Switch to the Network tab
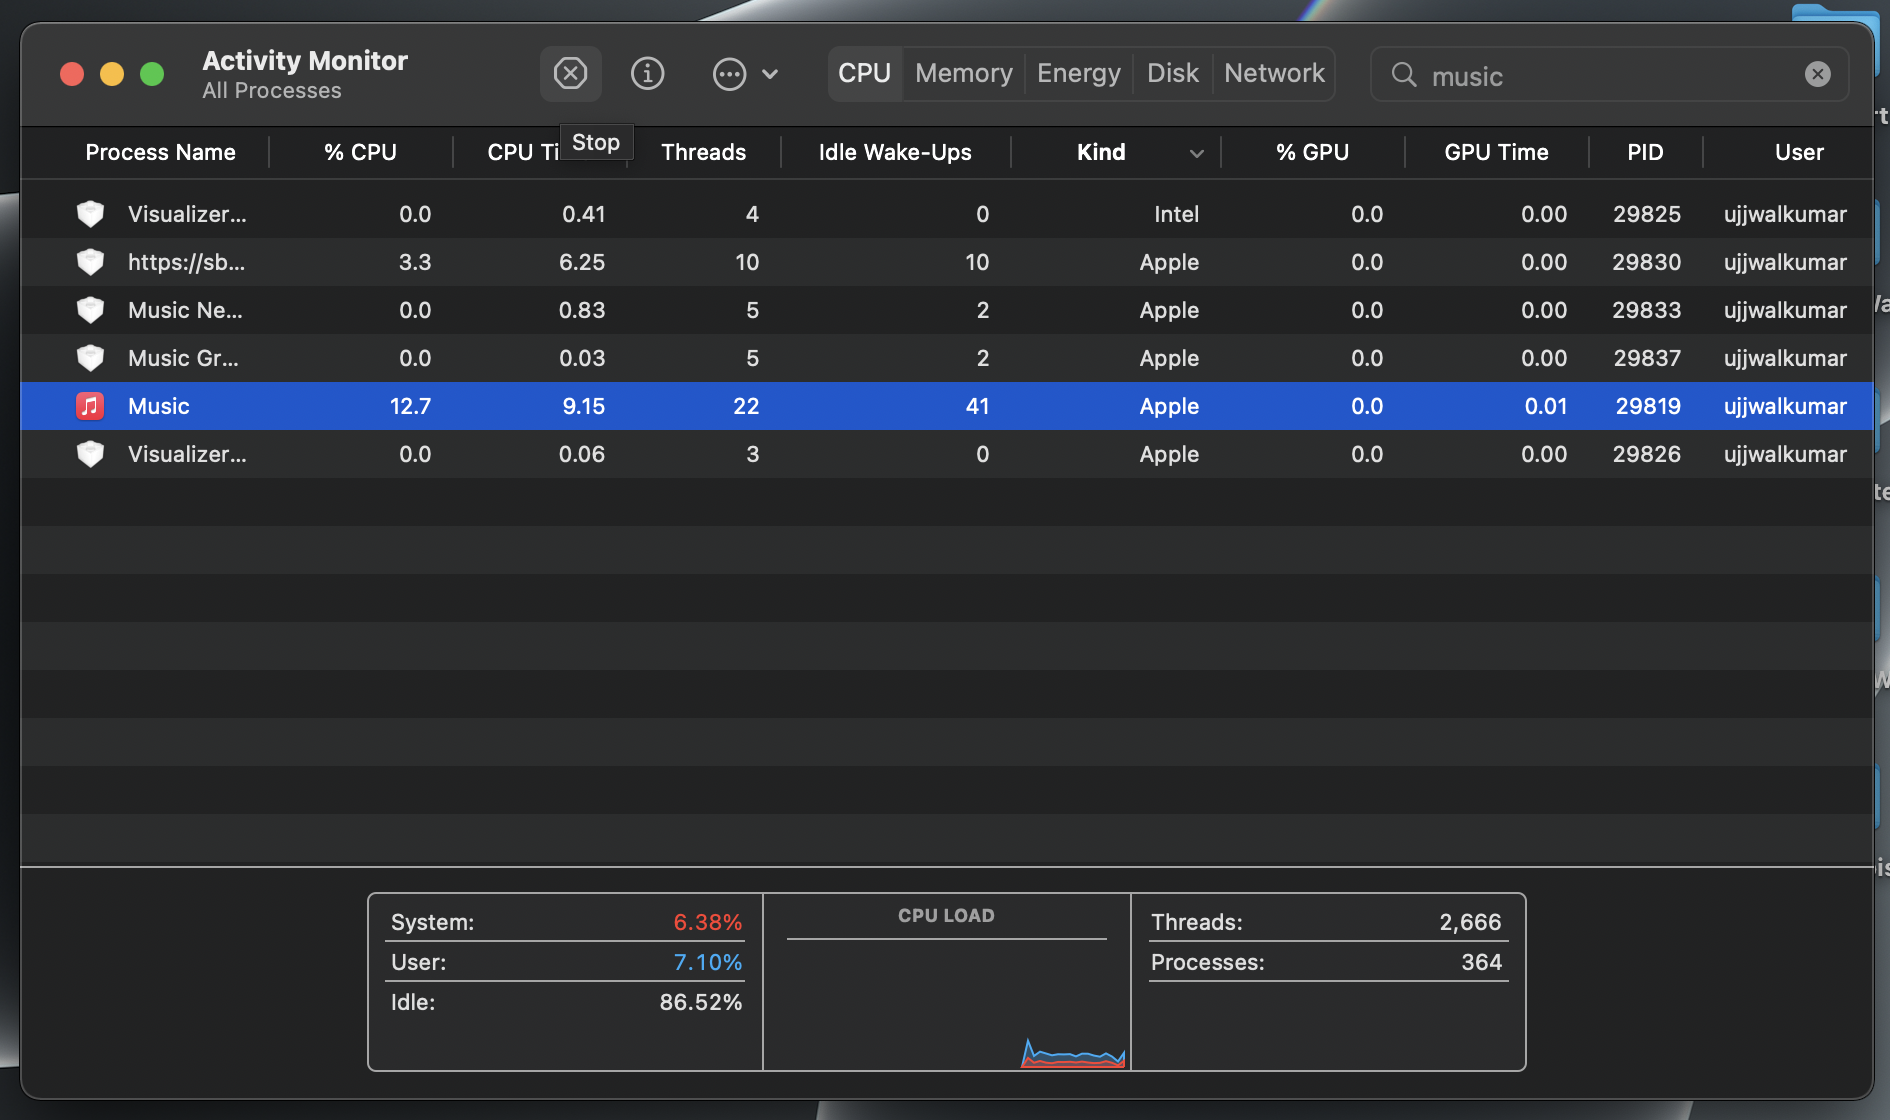The image size is (1890, 1120). (1274, 73)
